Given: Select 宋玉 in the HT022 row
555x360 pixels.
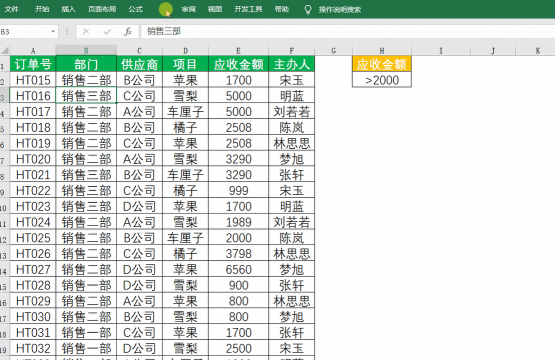Looking at the screenshot, I should click(x=291, y=190).
